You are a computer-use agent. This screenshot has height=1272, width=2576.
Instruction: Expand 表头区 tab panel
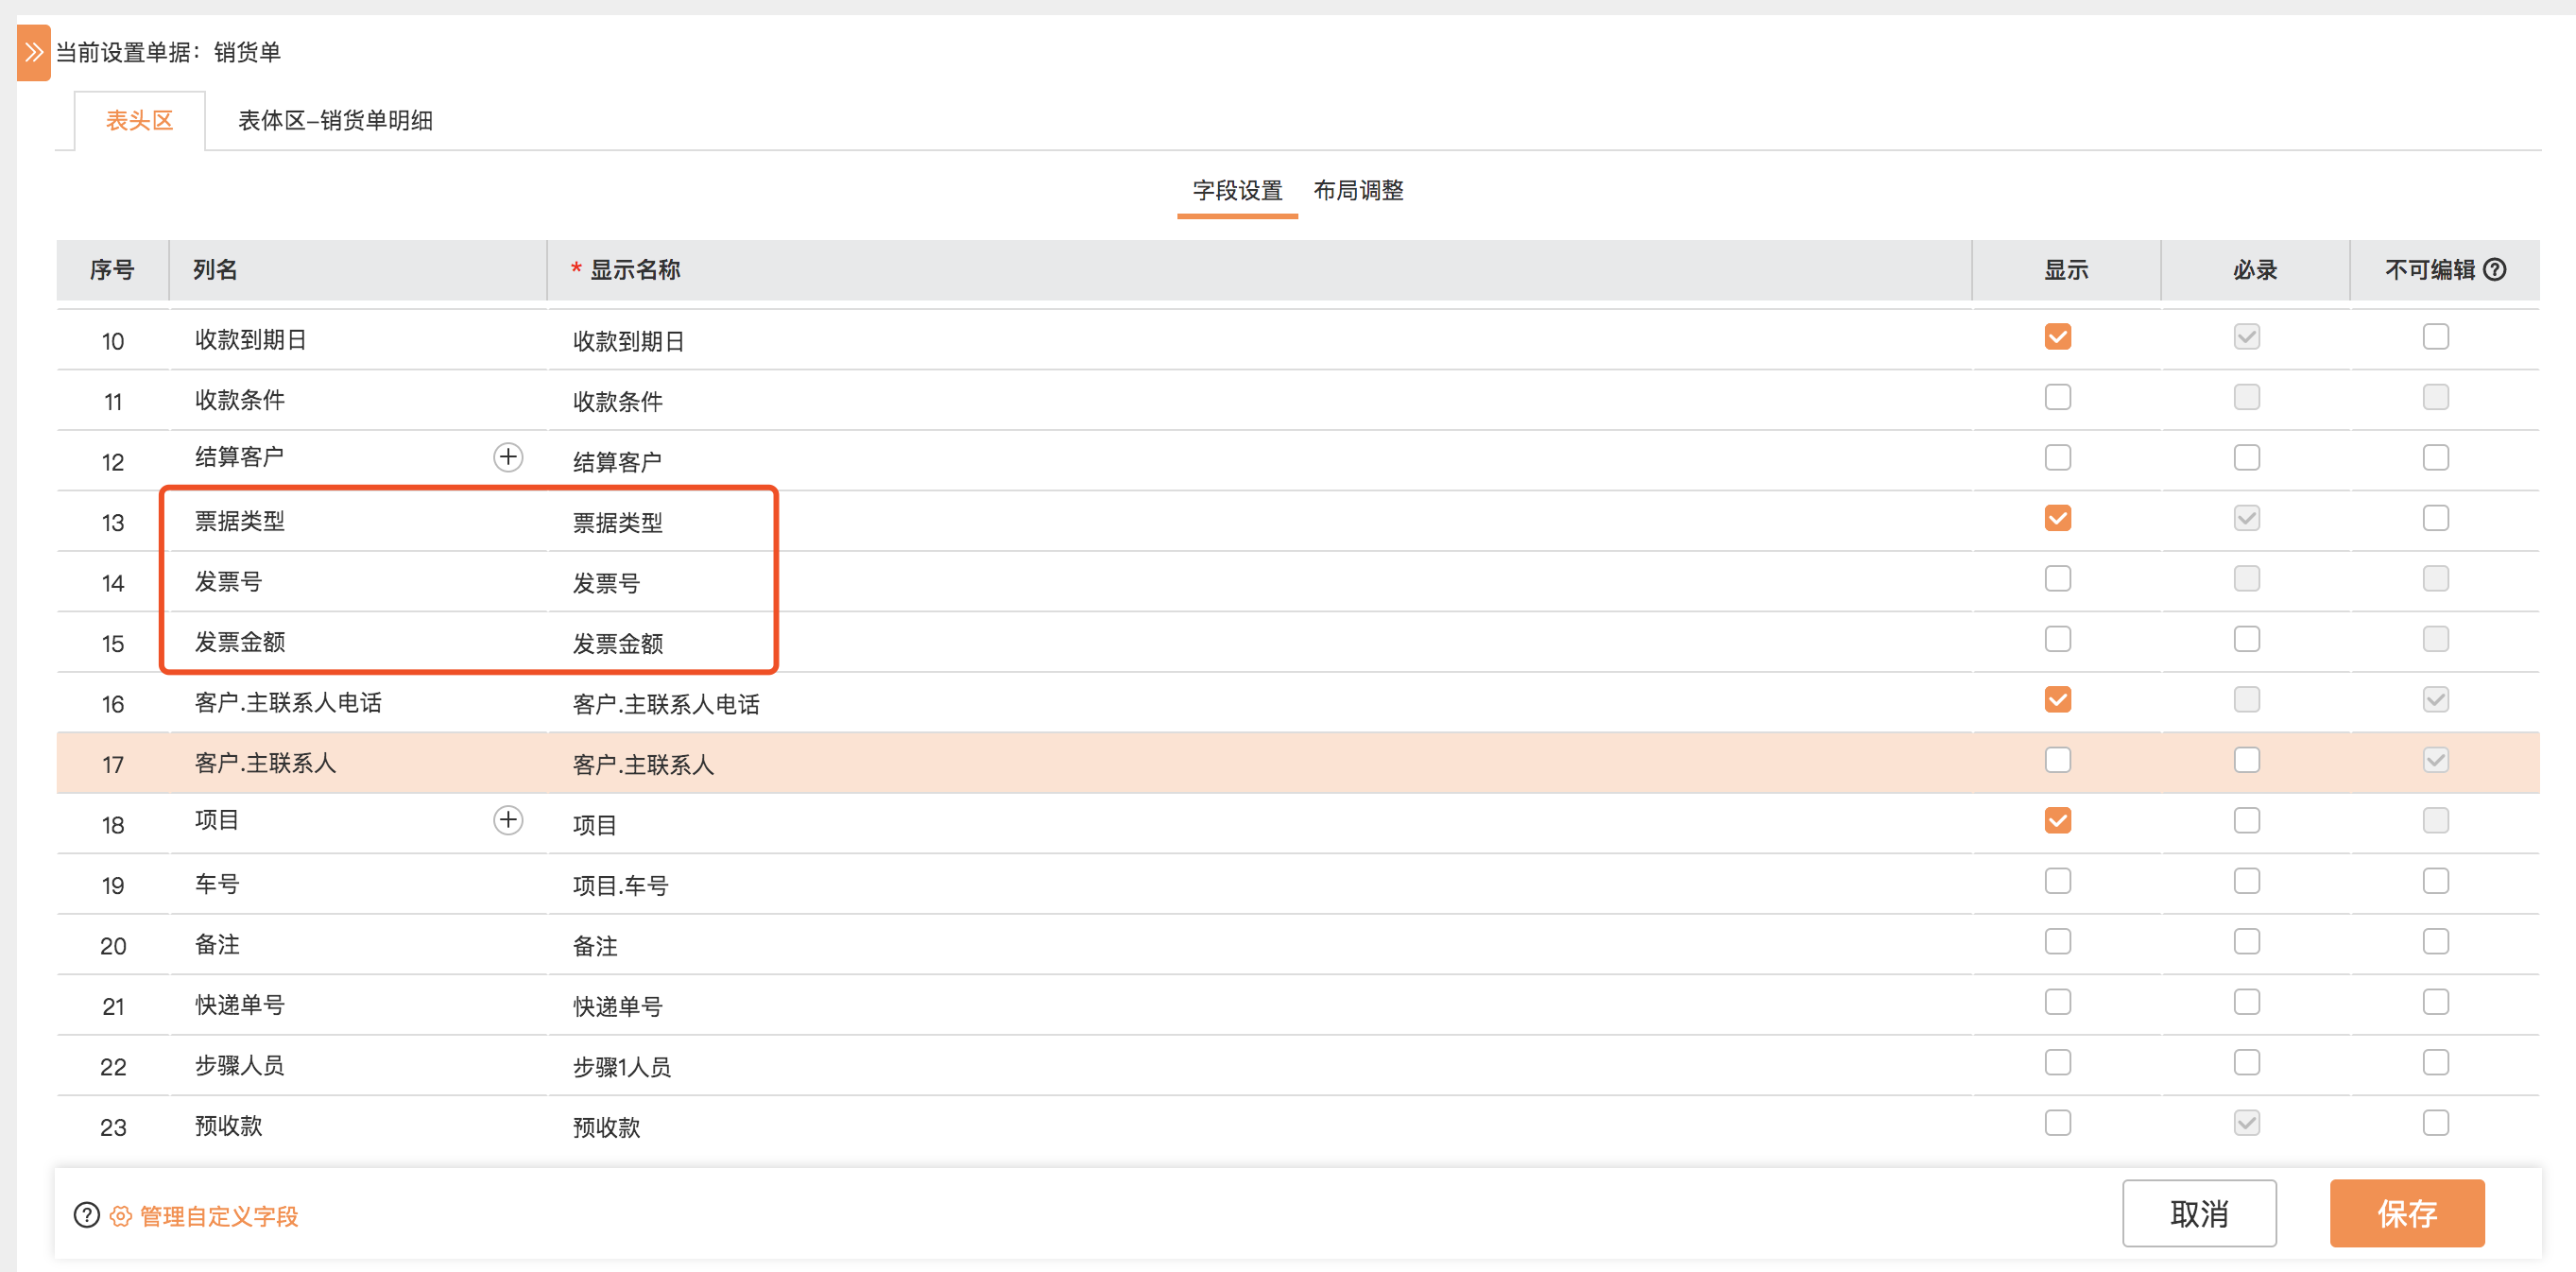pos(140,118)
